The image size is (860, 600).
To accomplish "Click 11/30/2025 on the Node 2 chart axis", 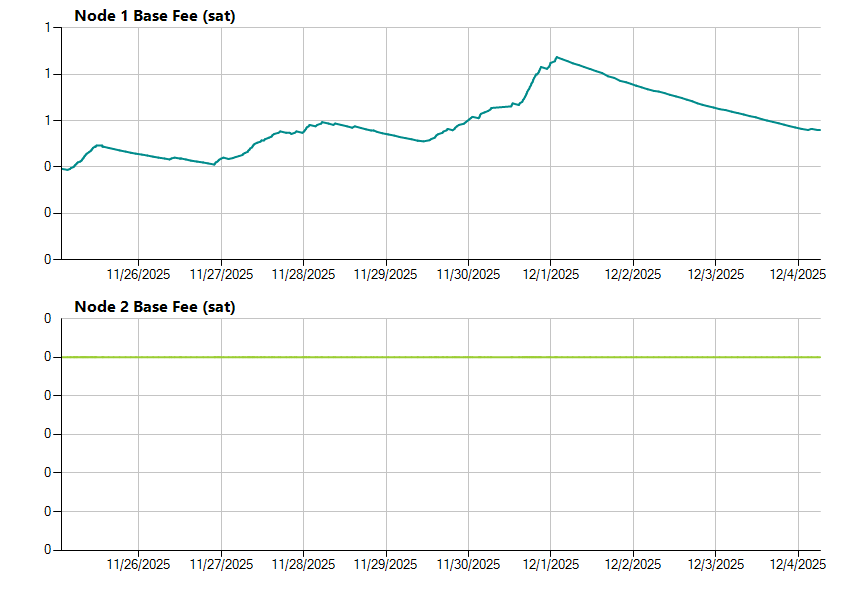I will pyautogui.click(x=468, y=564).
